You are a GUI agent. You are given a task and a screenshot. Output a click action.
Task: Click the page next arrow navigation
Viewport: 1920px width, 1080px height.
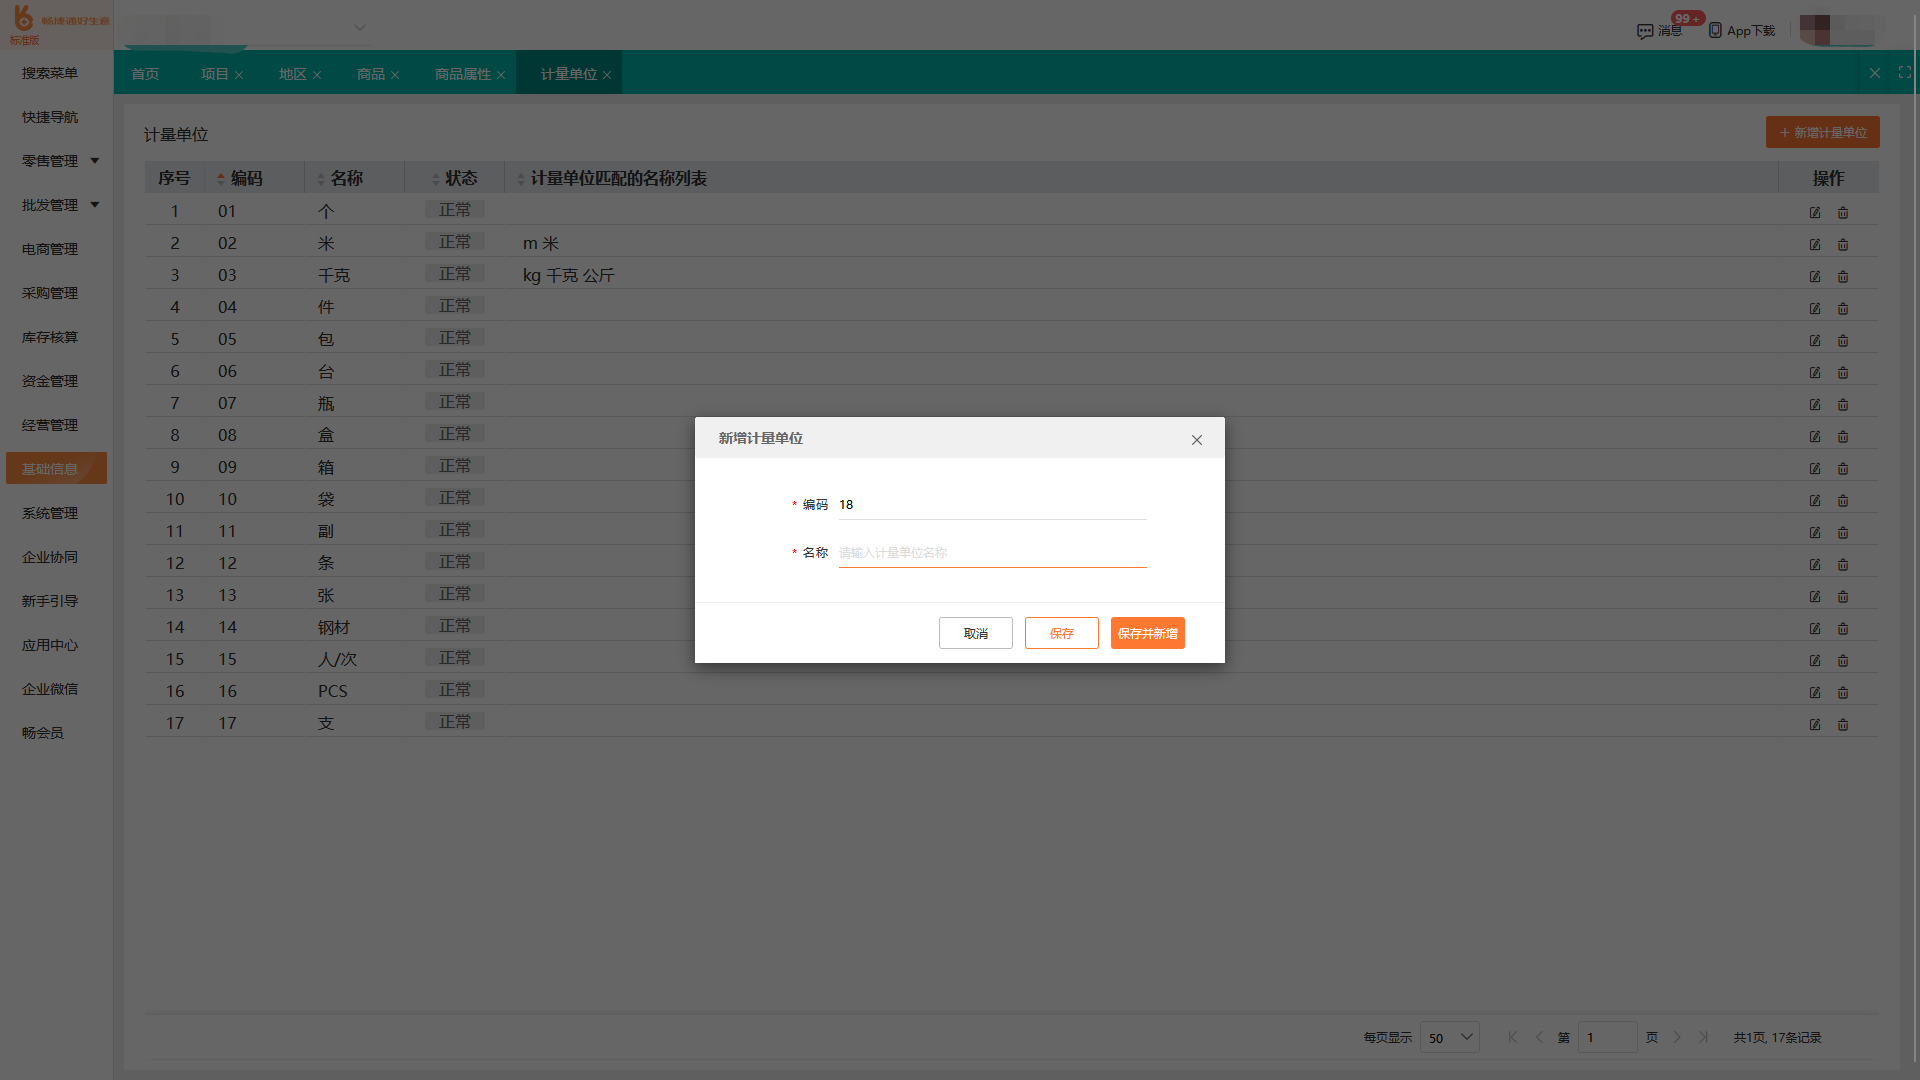[x=1677, y=1036]
